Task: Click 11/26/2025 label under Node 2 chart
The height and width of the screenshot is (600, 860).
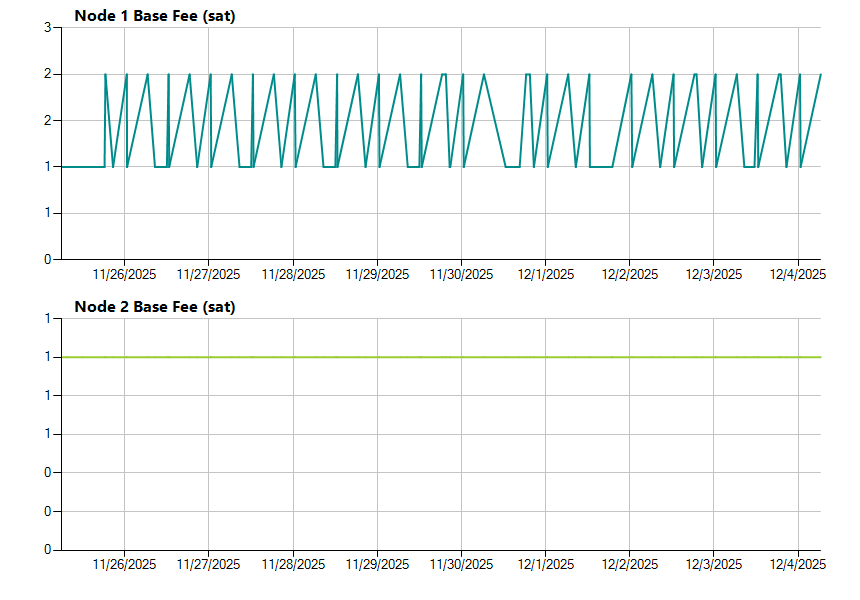Action: pyautogui.click(x=125, y=565)
